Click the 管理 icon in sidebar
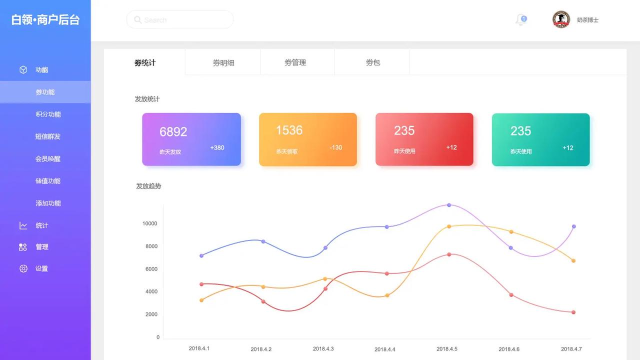Viewport: 640px width, 360px height. tap(23, 247)
